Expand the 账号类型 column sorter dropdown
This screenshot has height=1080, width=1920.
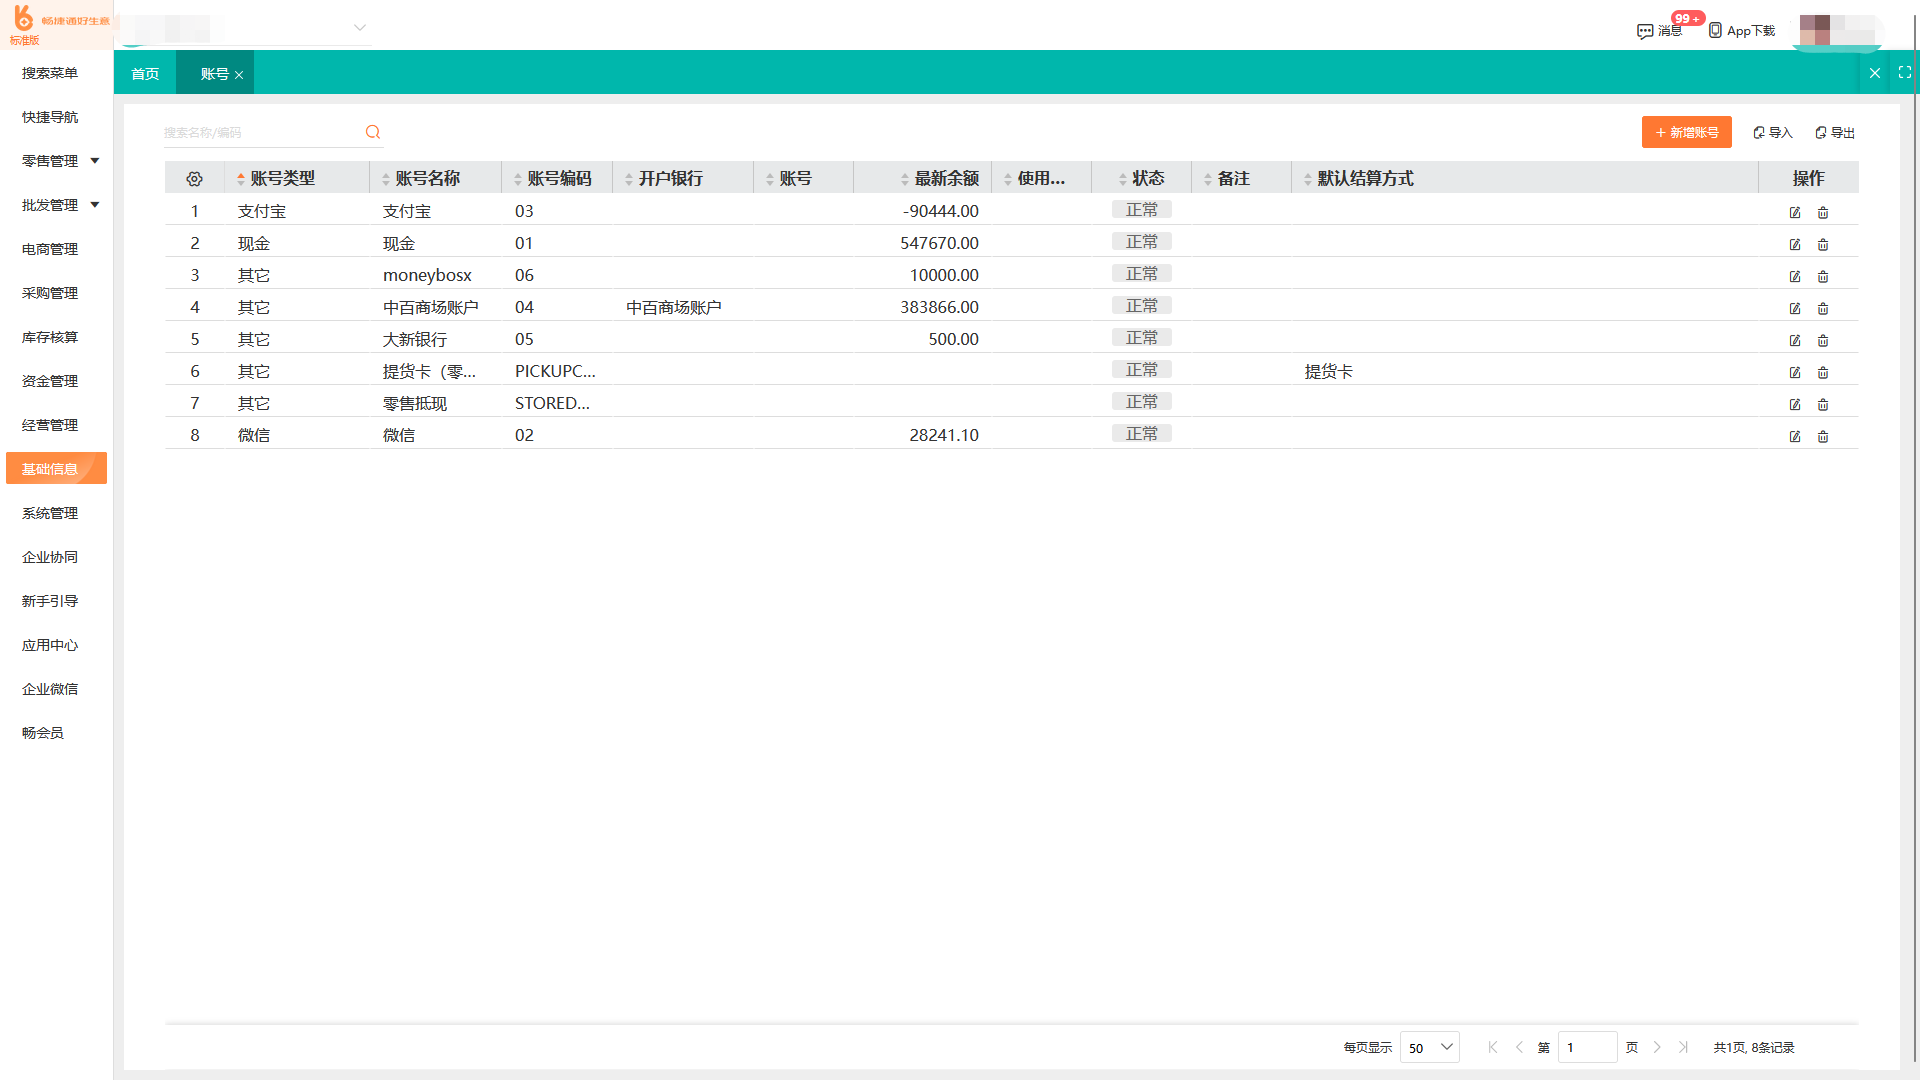240,178
